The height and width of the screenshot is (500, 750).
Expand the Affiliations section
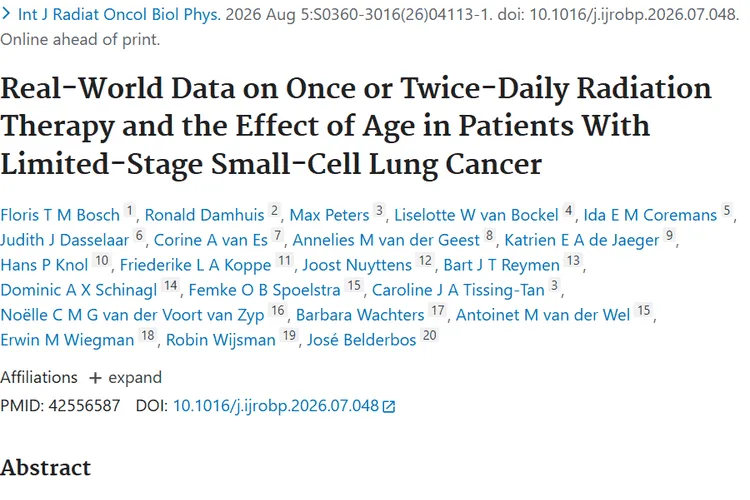(125, 378)
